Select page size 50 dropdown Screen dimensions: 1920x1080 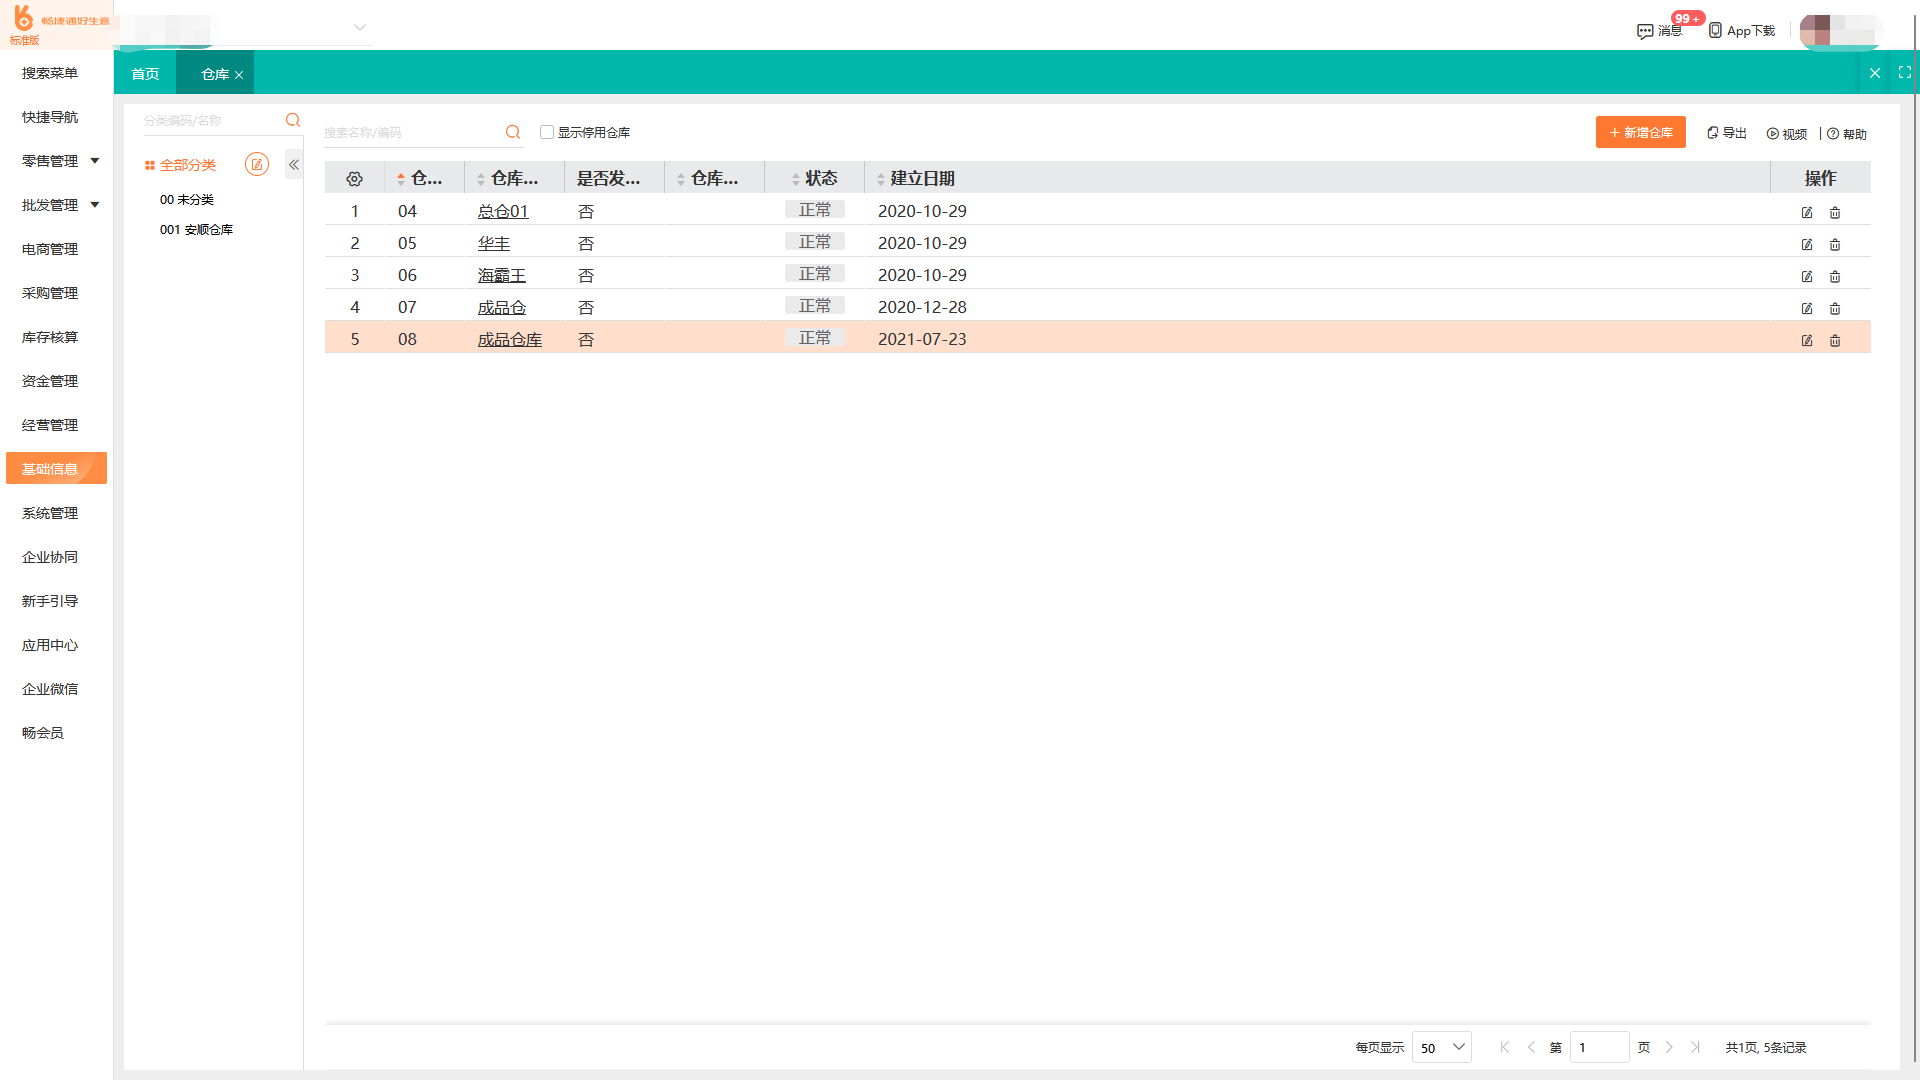(1440, 1047)
